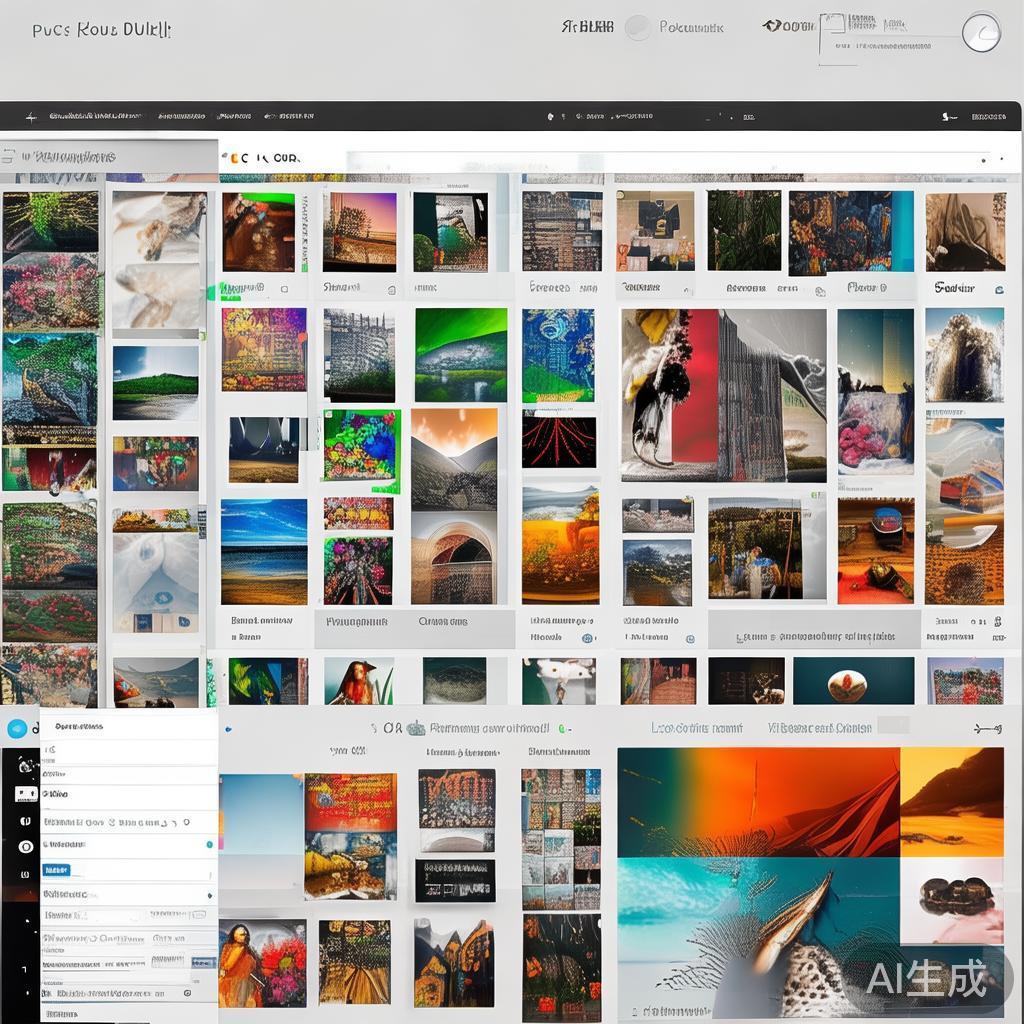1024x1024 pixels.
Task: Click the small crown icon in lower panel header
Action: [416, 728]
